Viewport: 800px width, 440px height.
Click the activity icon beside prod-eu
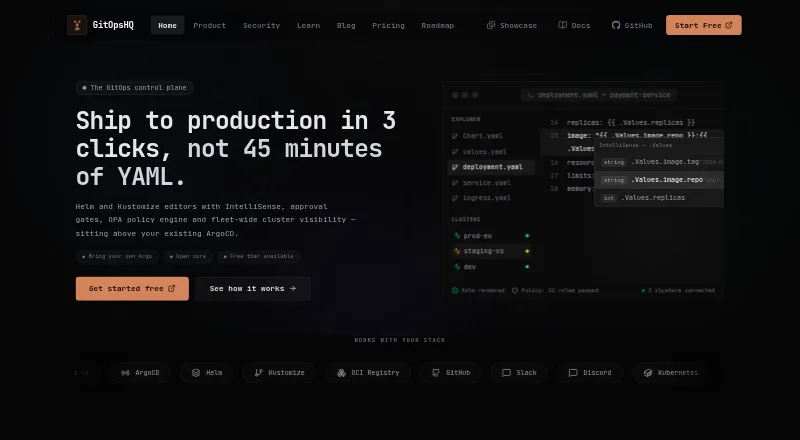457,236
